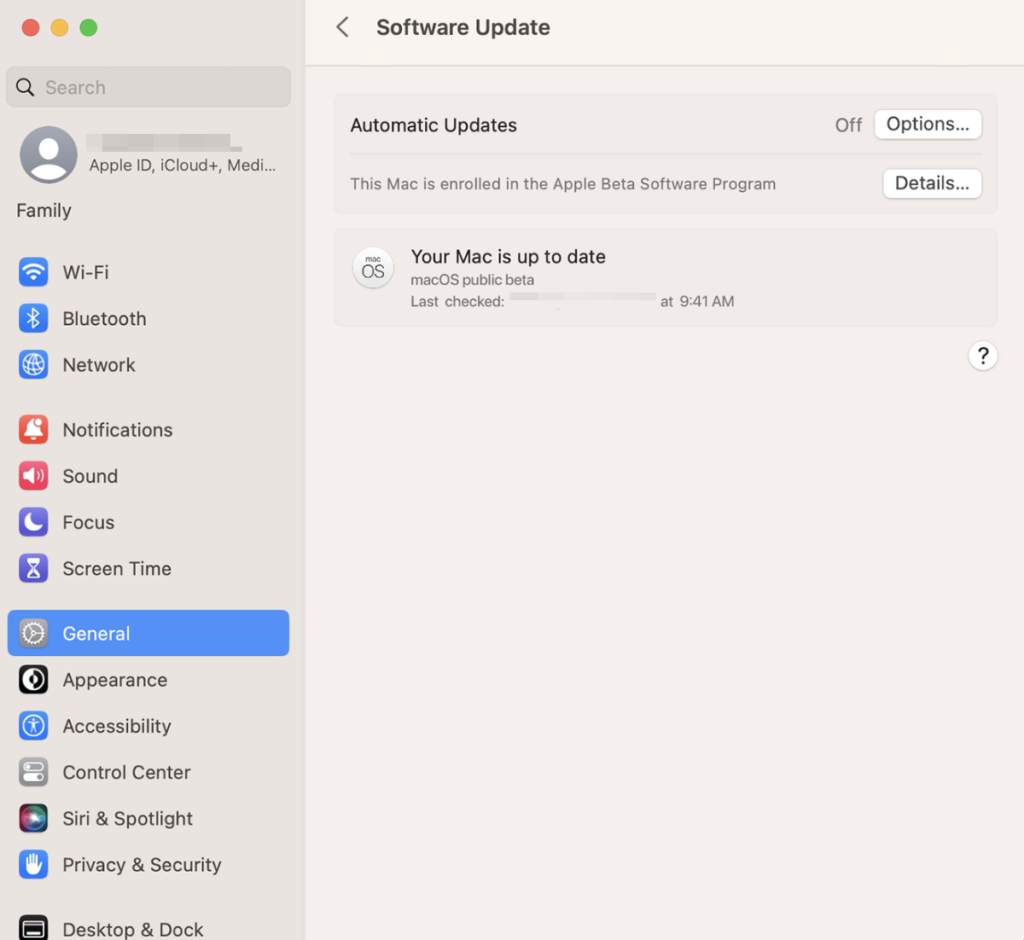Select Privacy & Security in the sidebar
Image resolution: width=1024 pixels, height=940 pixels.
coord(148,864)
